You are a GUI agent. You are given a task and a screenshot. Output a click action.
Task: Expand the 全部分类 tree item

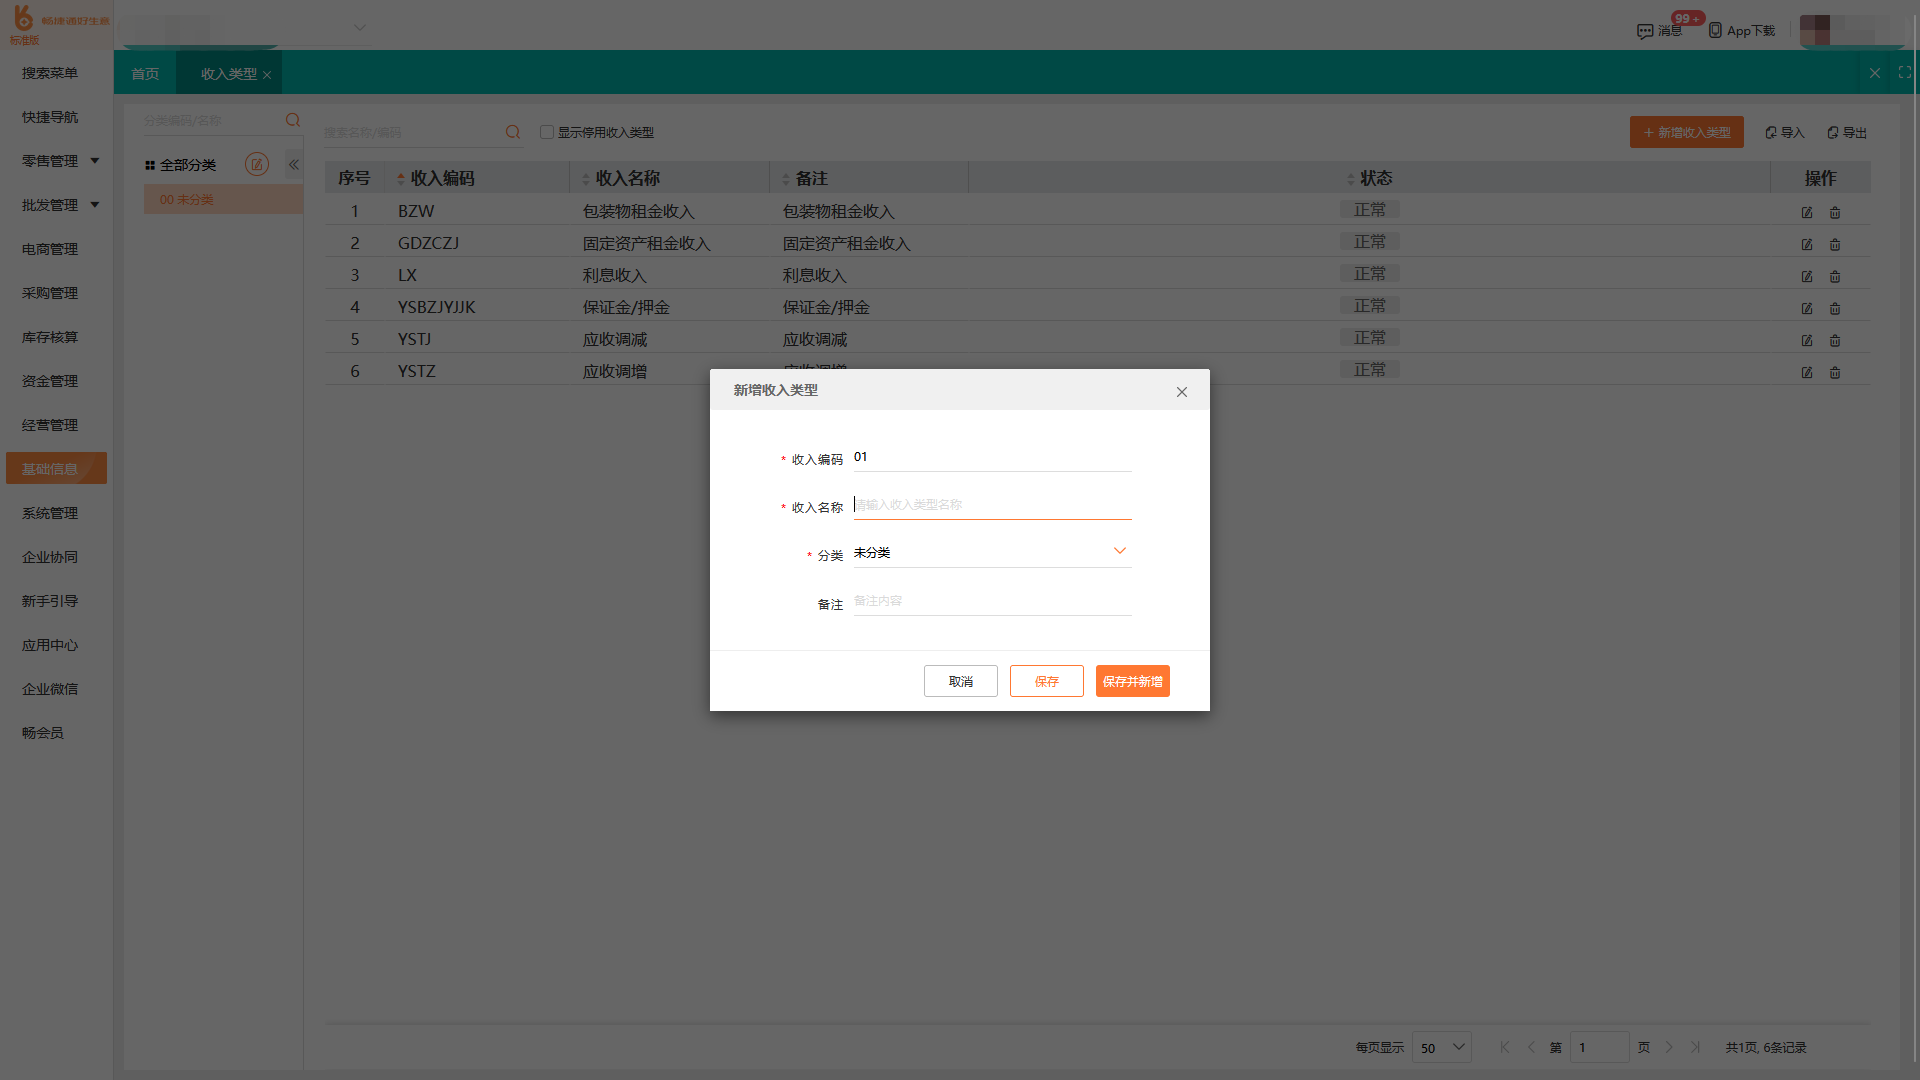pyautogui.click(x=150, y=164)
